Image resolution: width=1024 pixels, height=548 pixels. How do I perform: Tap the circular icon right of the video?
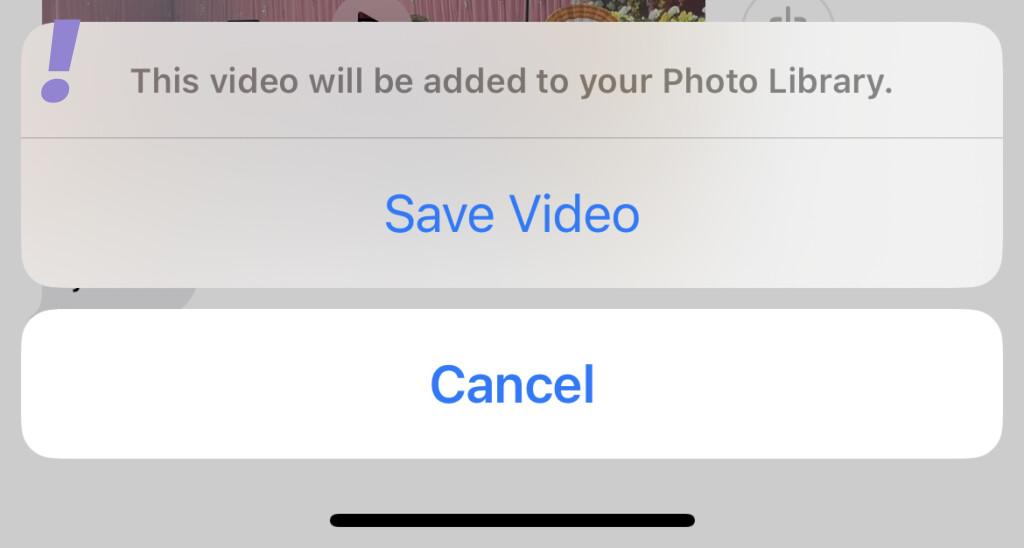point(789,11)
